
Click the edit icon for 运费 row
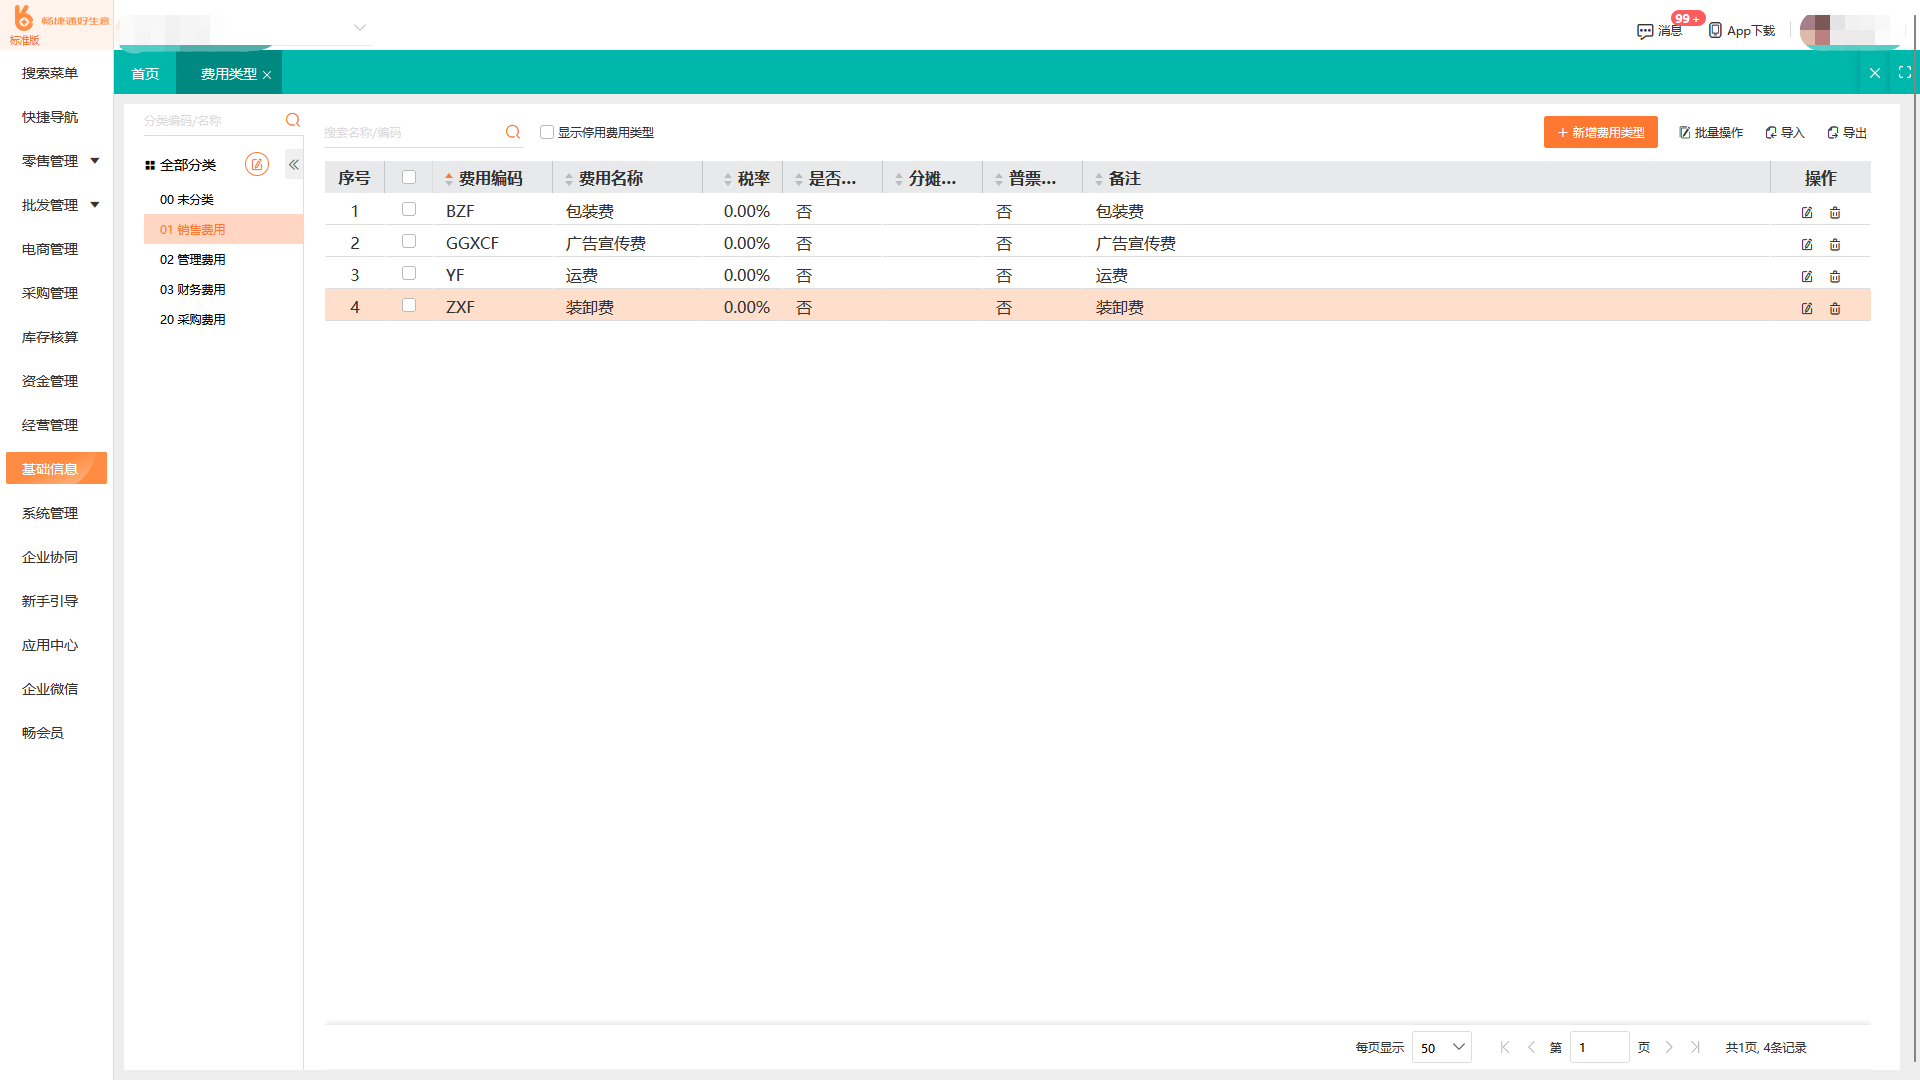click(x=1807, y=274)
